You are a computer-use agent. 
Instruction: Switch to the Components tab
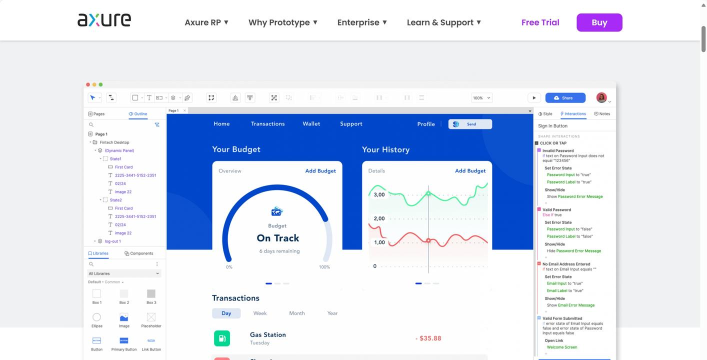[139, 254]
